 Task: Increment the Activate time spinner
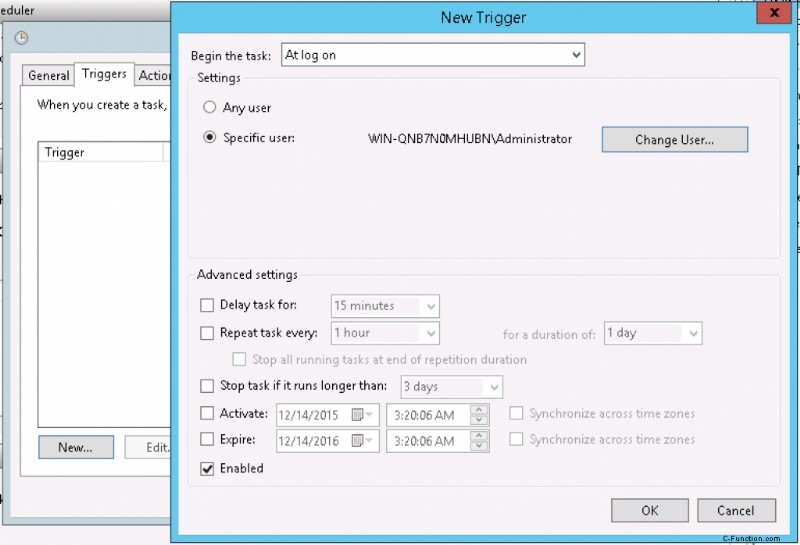pos(479,409)
